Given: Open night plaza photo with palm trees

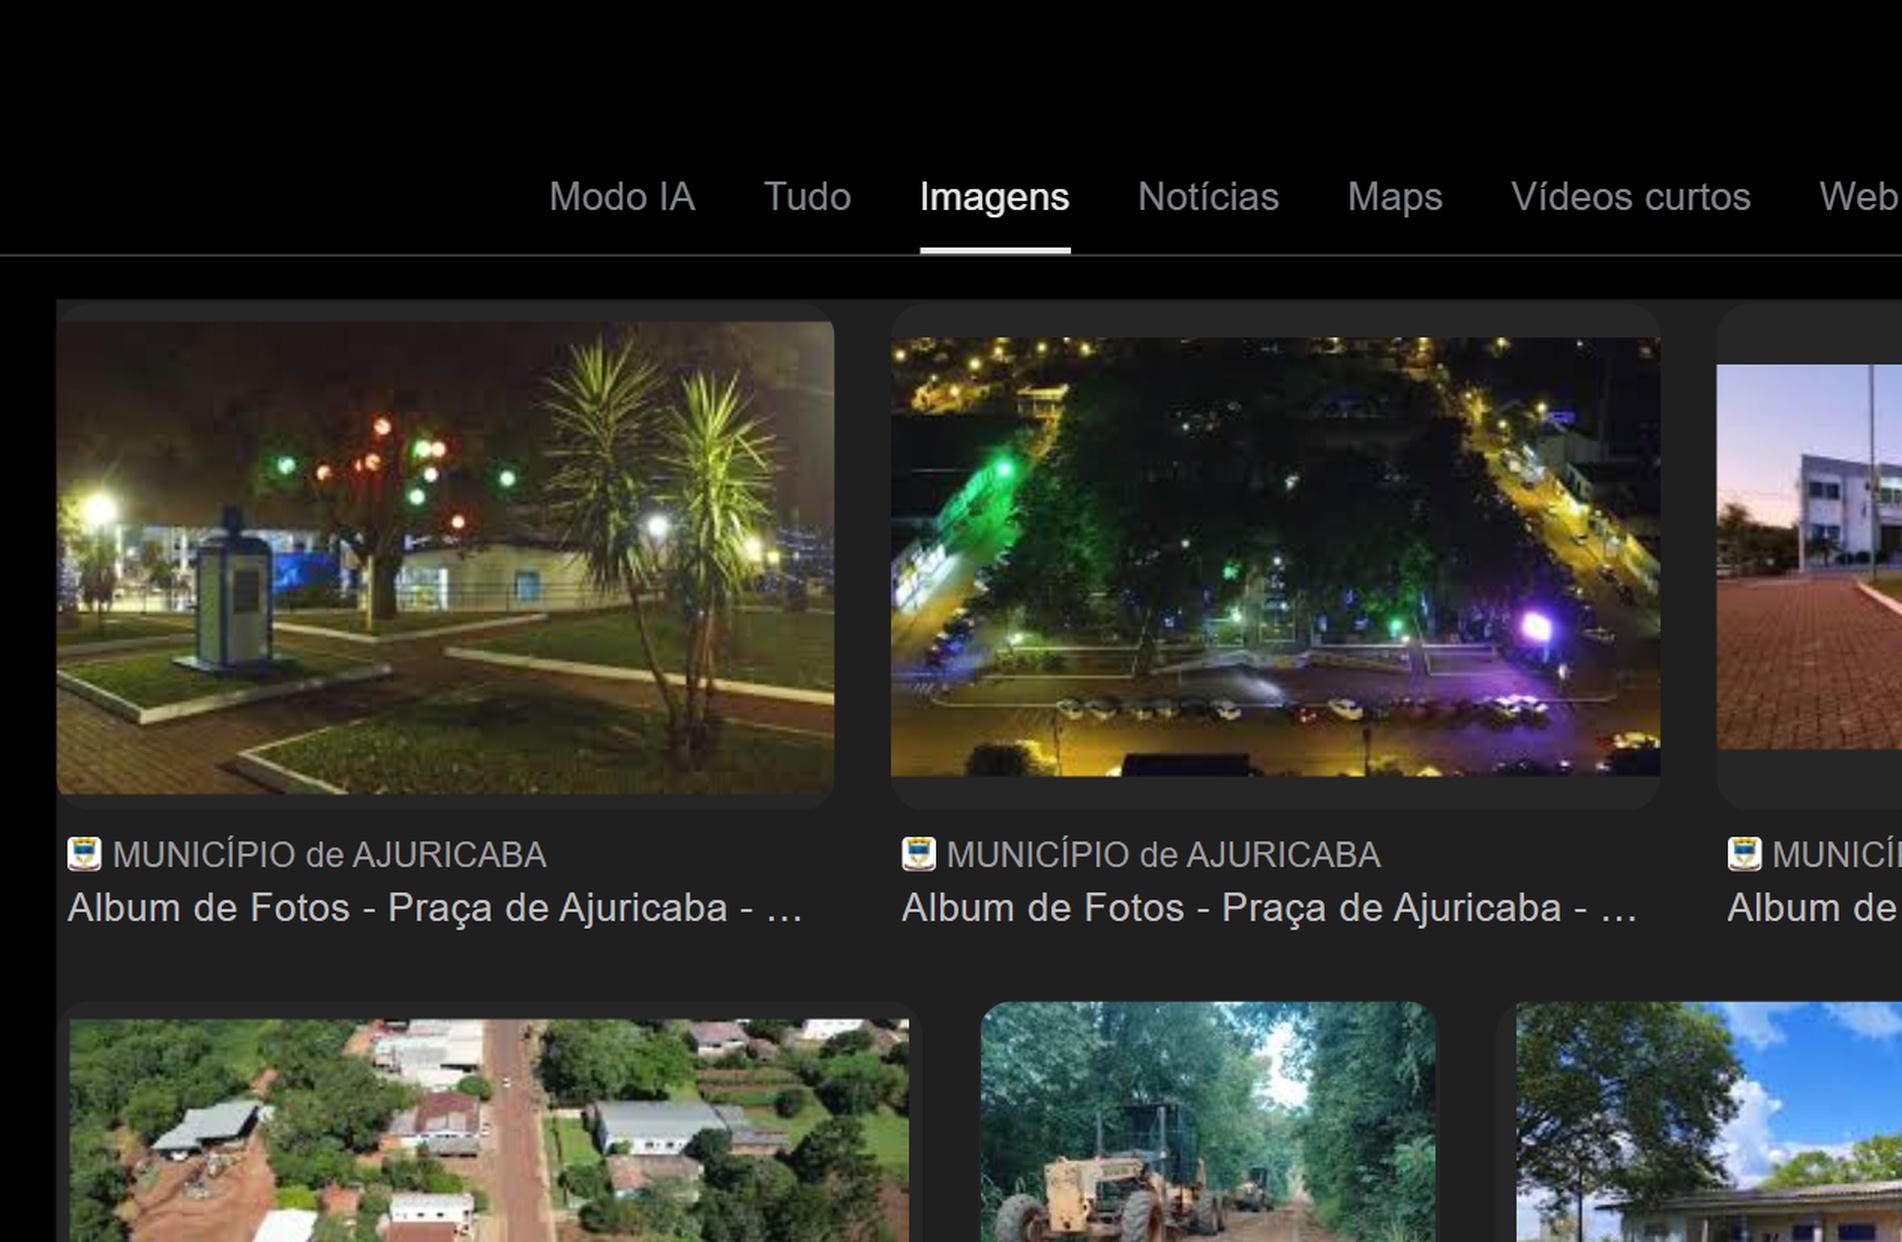Looking at the screenshot, I should coord(445,557).
